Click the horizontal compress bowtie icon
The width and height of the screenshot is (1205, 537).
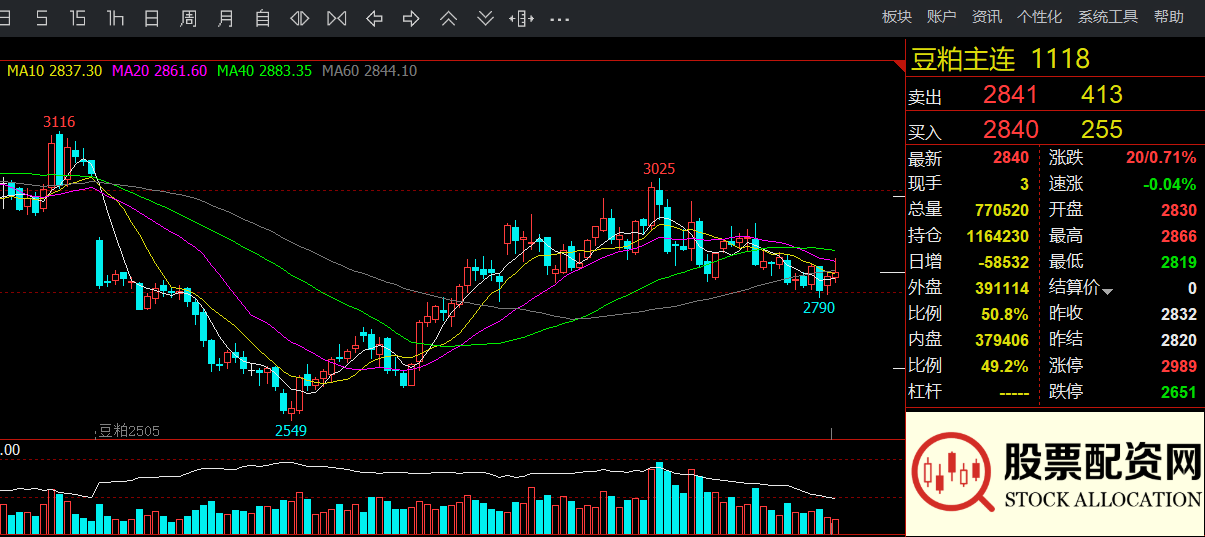coord(337,18)
